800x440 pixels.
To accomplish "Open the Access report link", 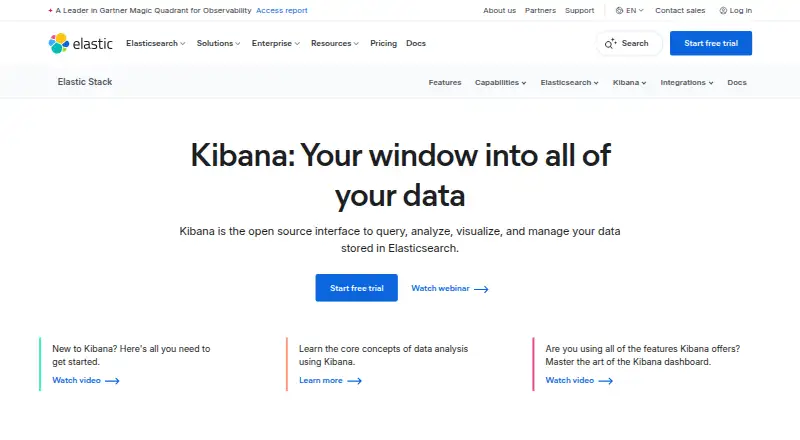I will pyautogui.click(x=282, y=10).
